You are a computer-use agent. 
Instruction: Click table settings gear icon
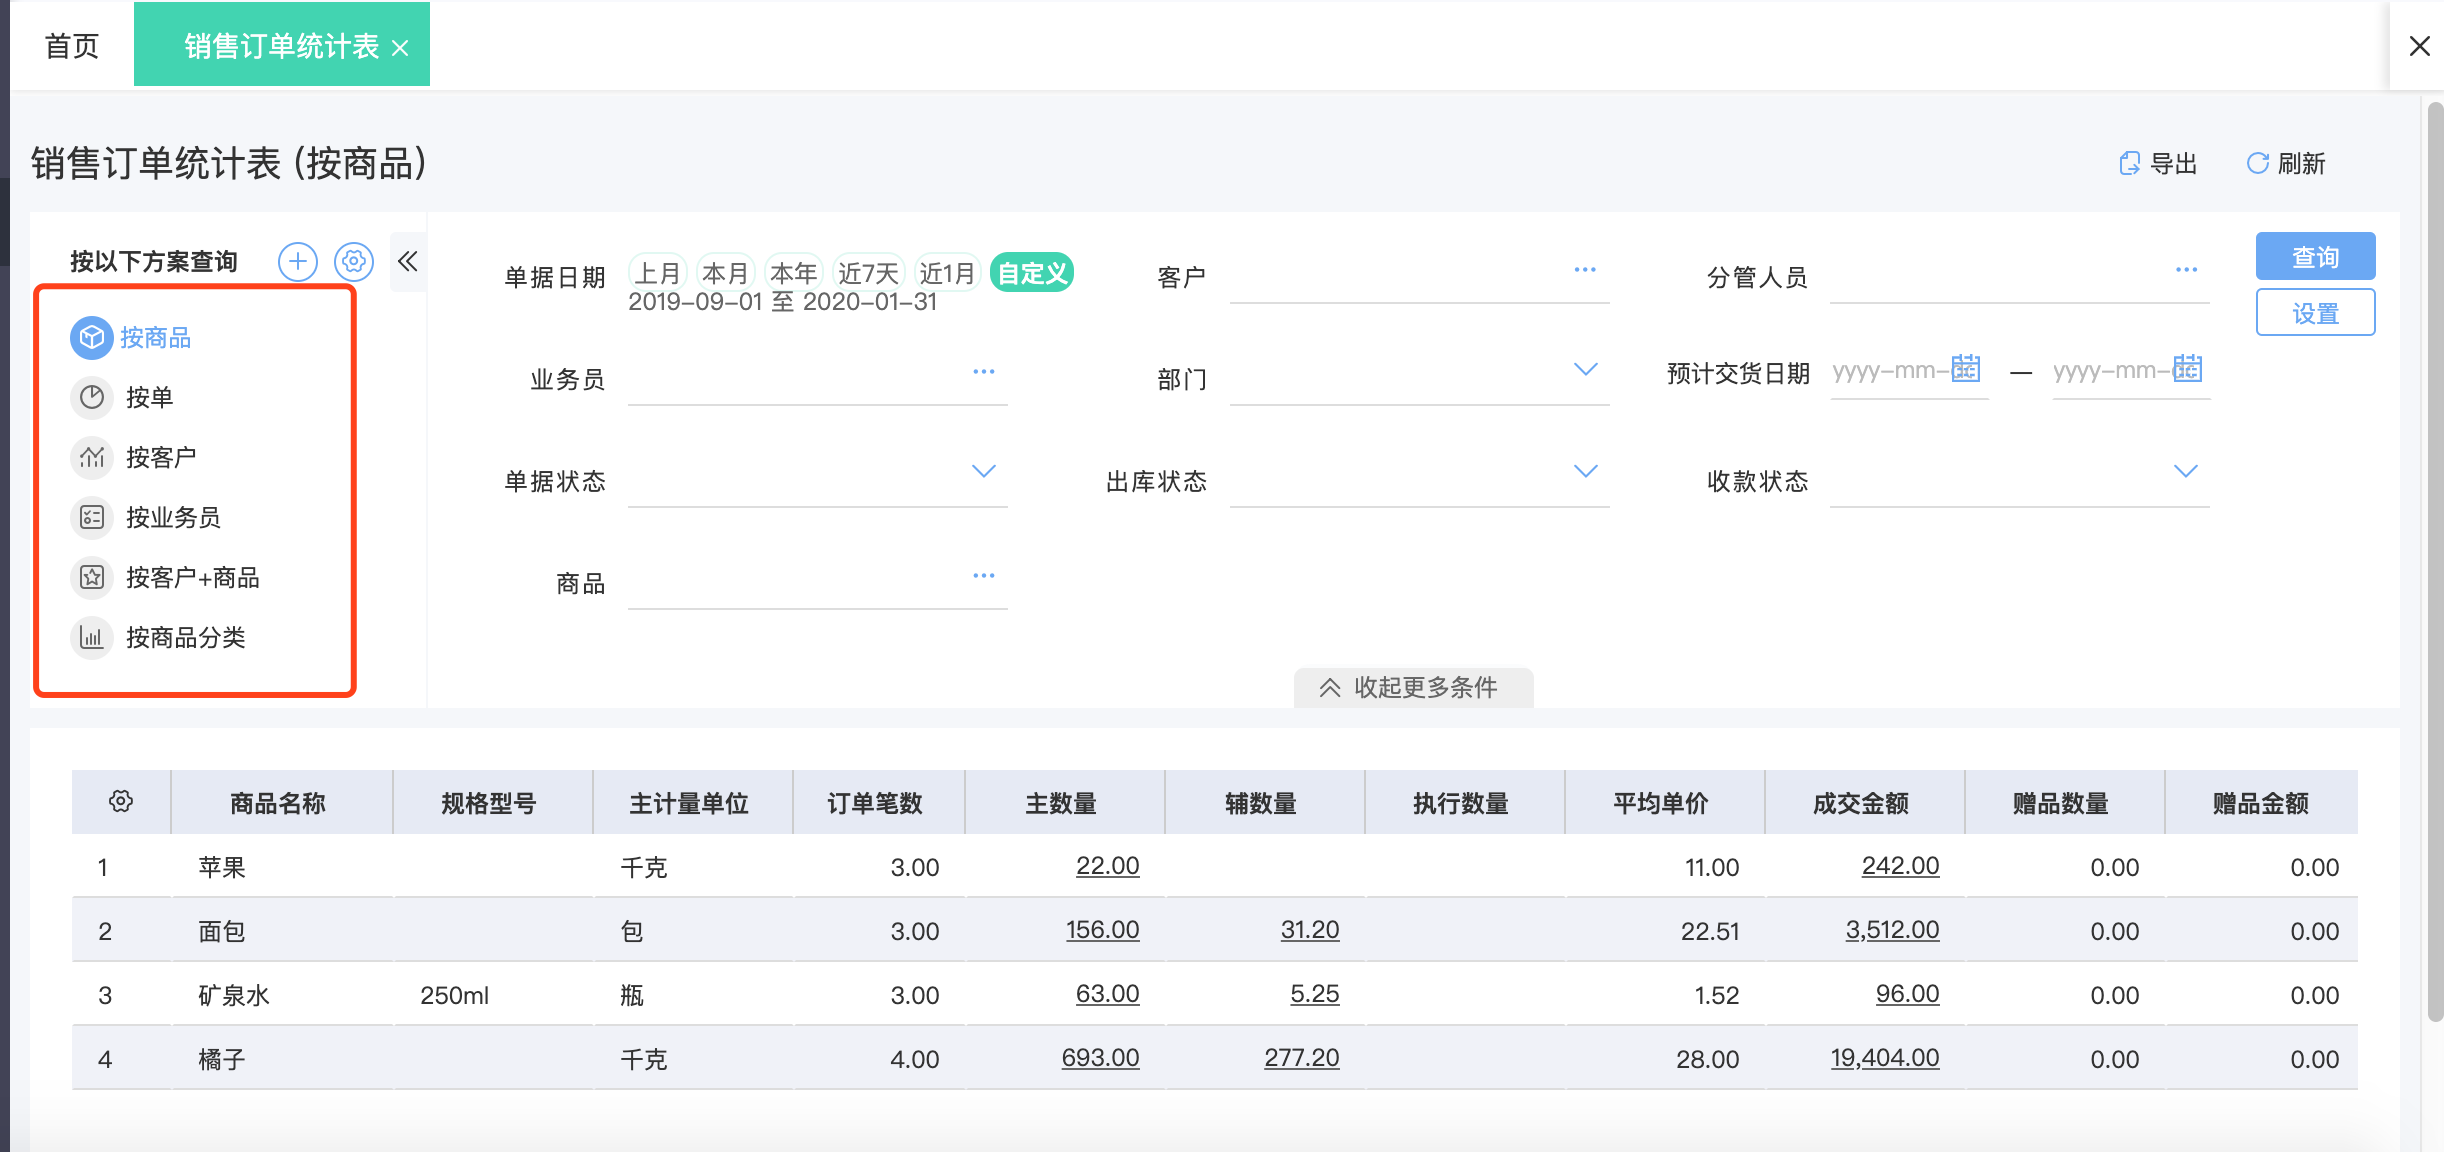[x=120, y=801]
